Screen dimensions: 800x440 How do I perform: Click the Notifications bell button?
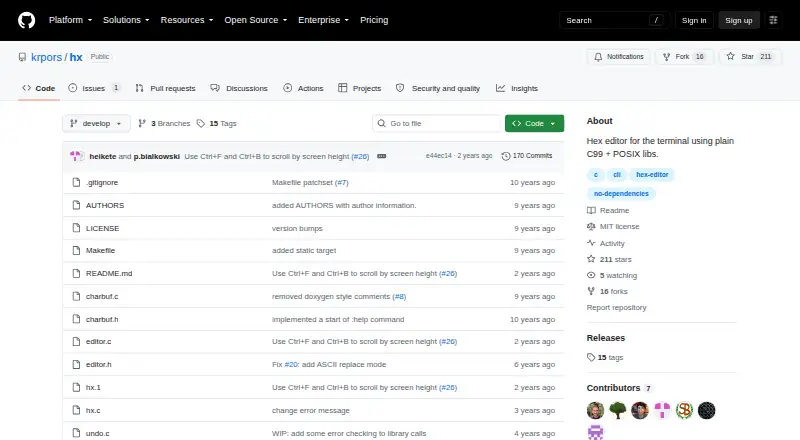tap(618, 57)
